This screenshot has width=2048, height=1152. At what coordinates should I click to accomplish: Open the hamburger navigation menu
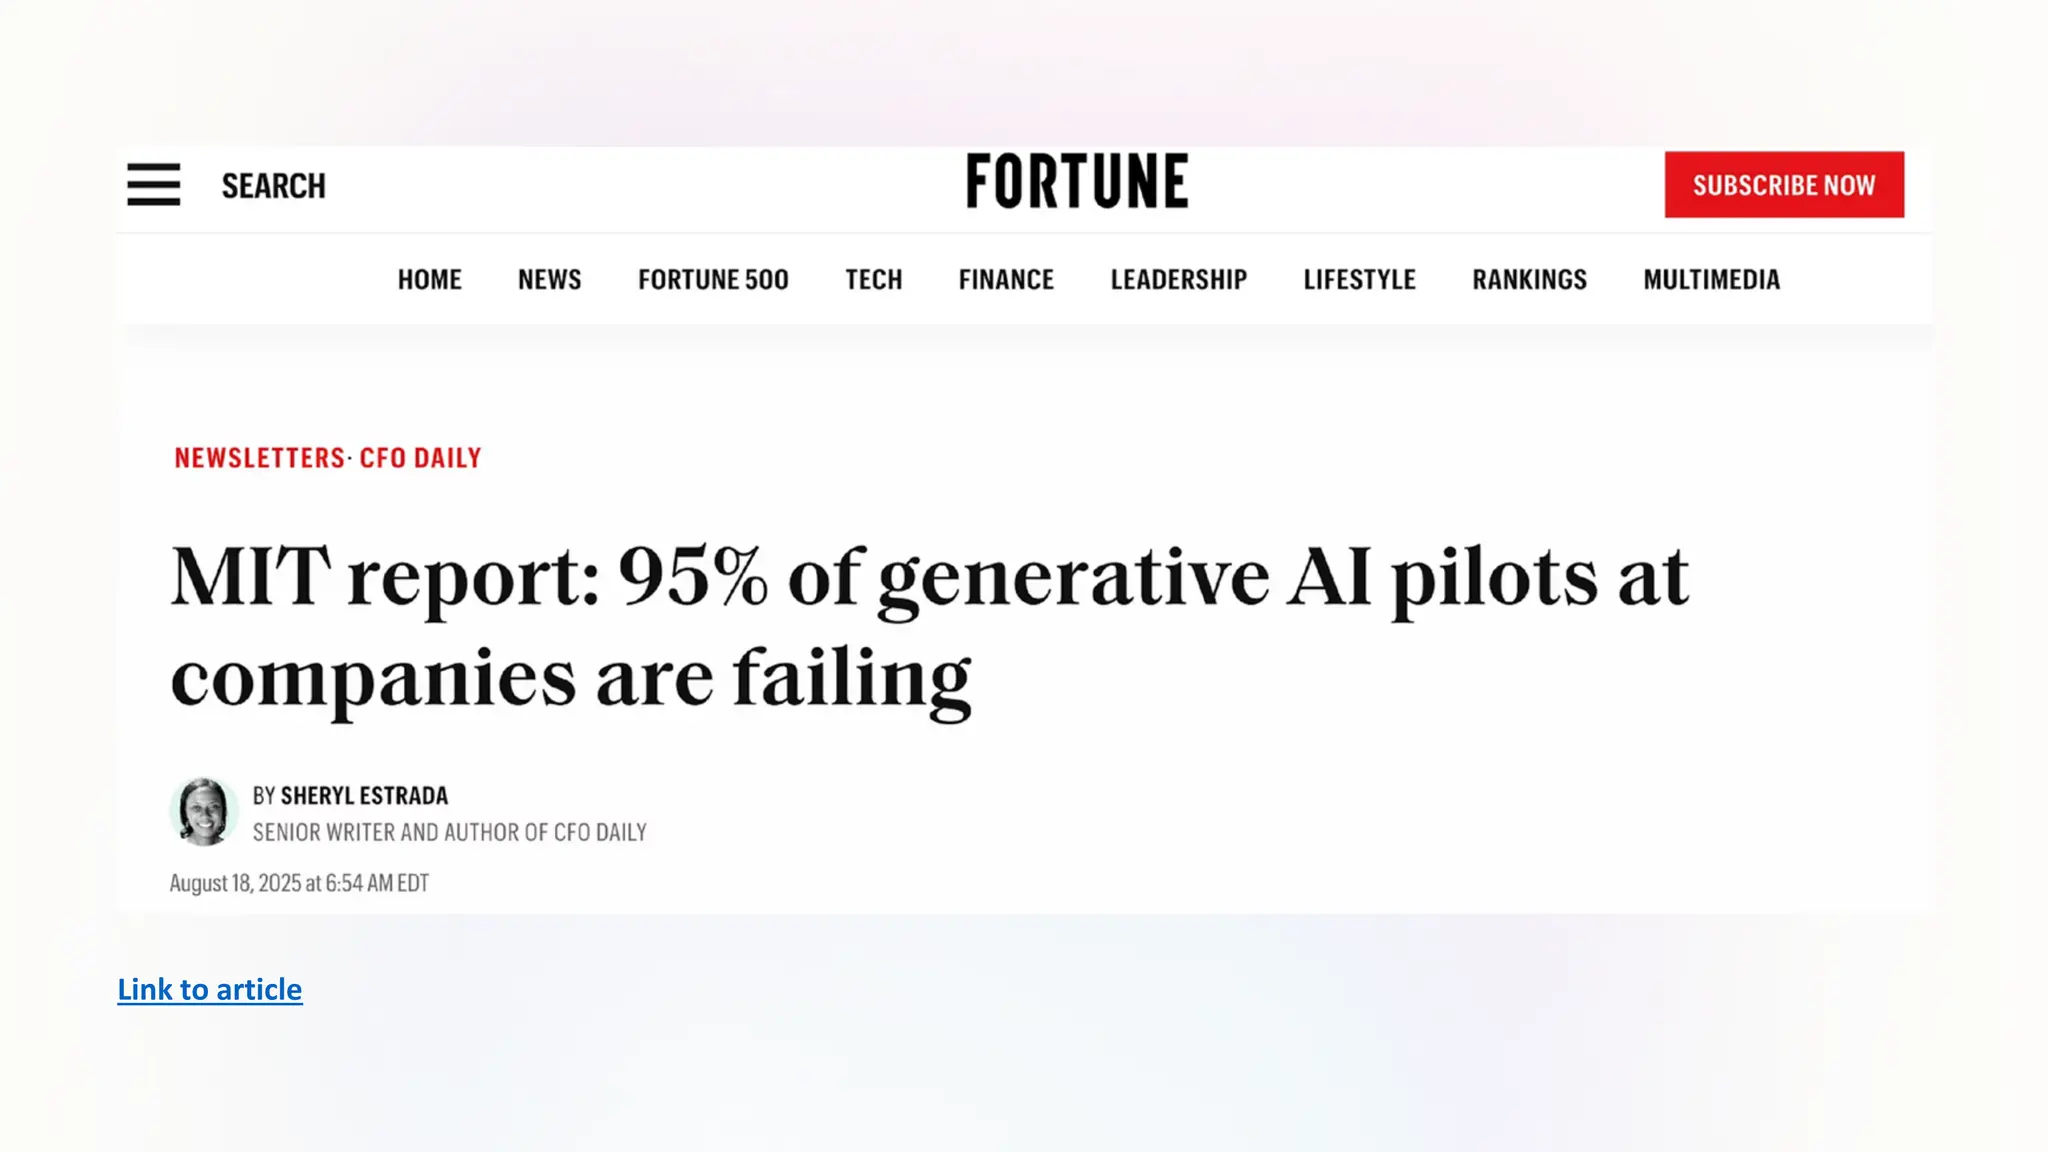coord(154,184)
